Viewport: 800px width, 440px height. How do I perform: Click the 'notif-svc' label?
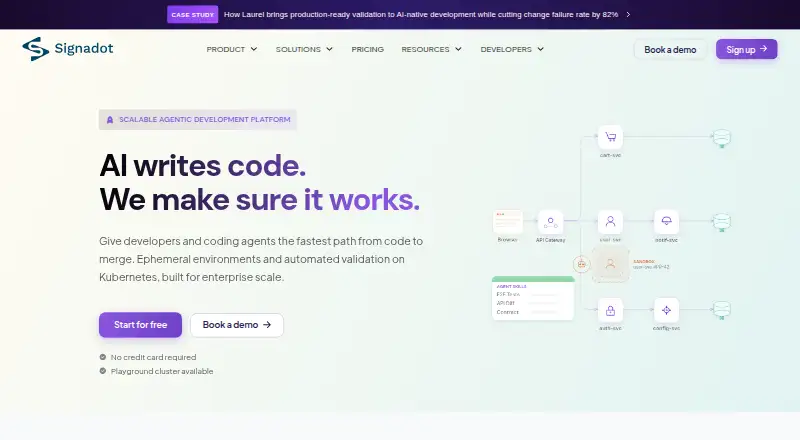tap(666, 240)
